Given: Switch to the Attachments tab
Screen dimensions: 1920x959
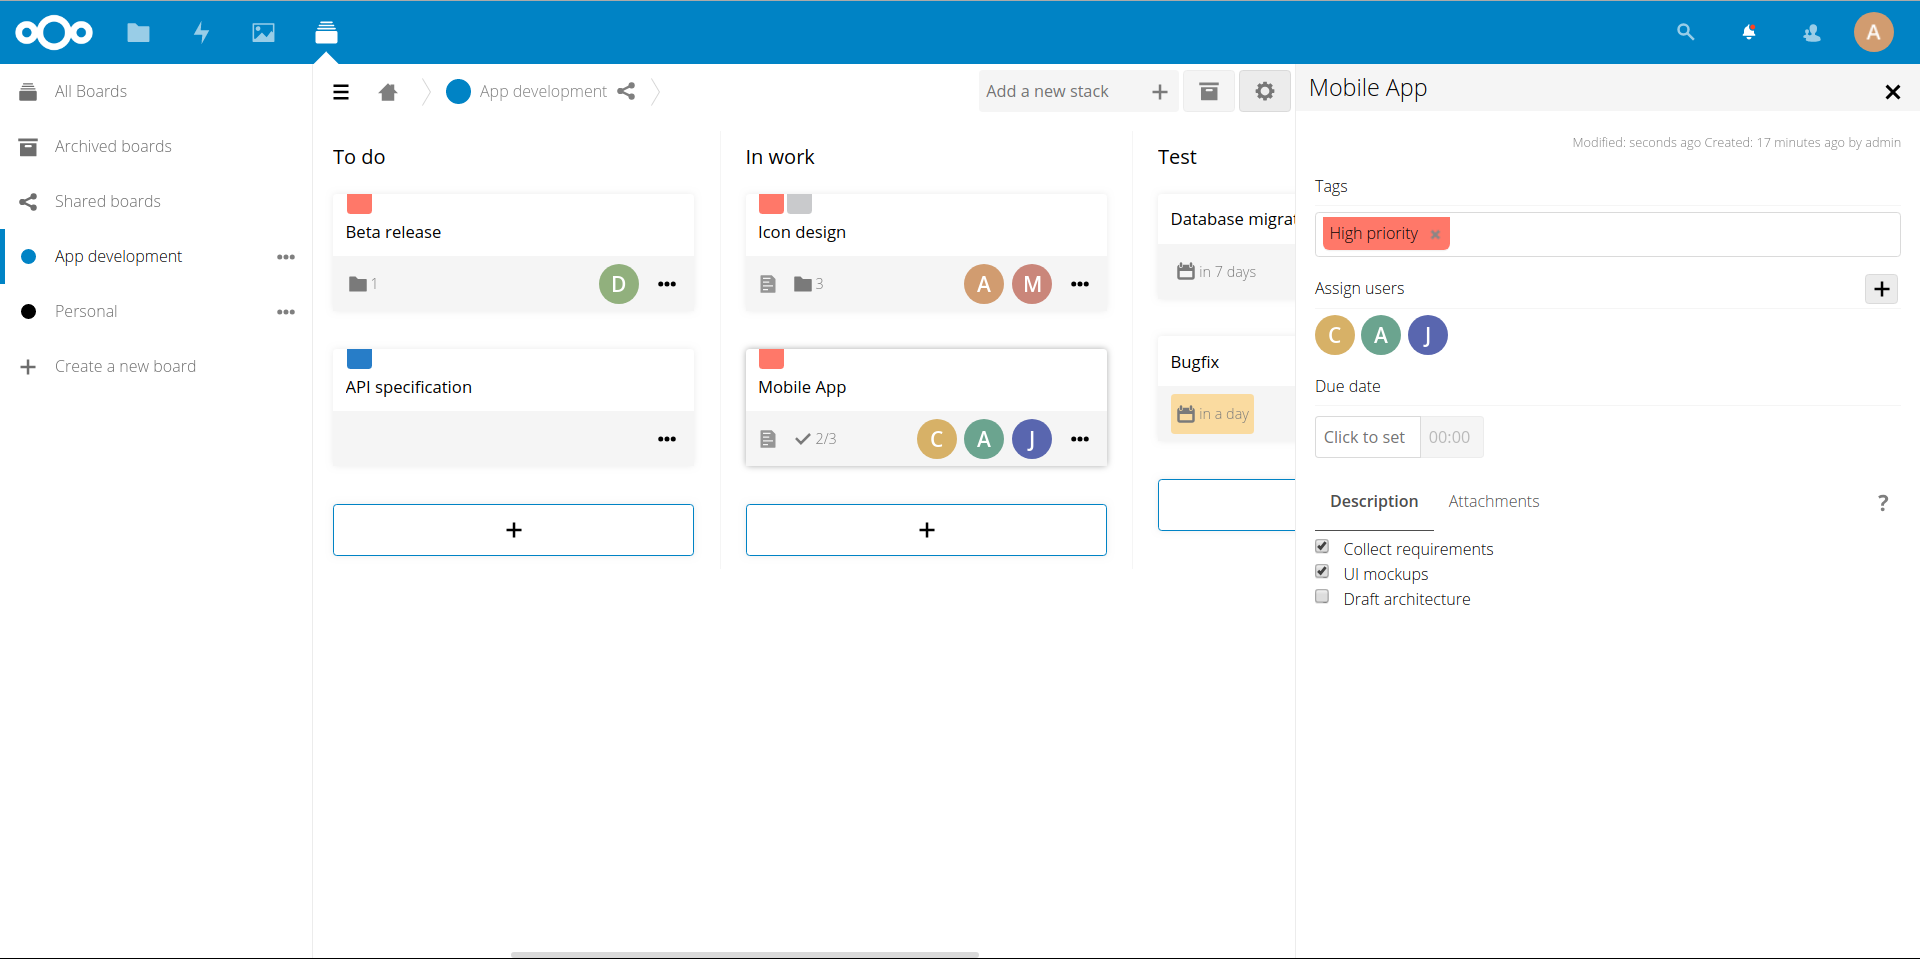Looking at the screenshot, I should (1493, 501).
